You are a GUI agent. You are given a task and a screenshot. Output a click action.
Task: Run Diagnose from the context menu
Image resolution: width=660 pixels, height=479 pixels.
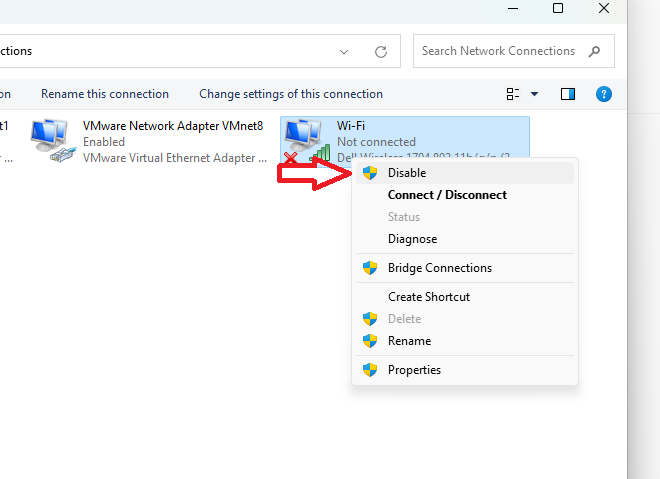coord(465,239)
